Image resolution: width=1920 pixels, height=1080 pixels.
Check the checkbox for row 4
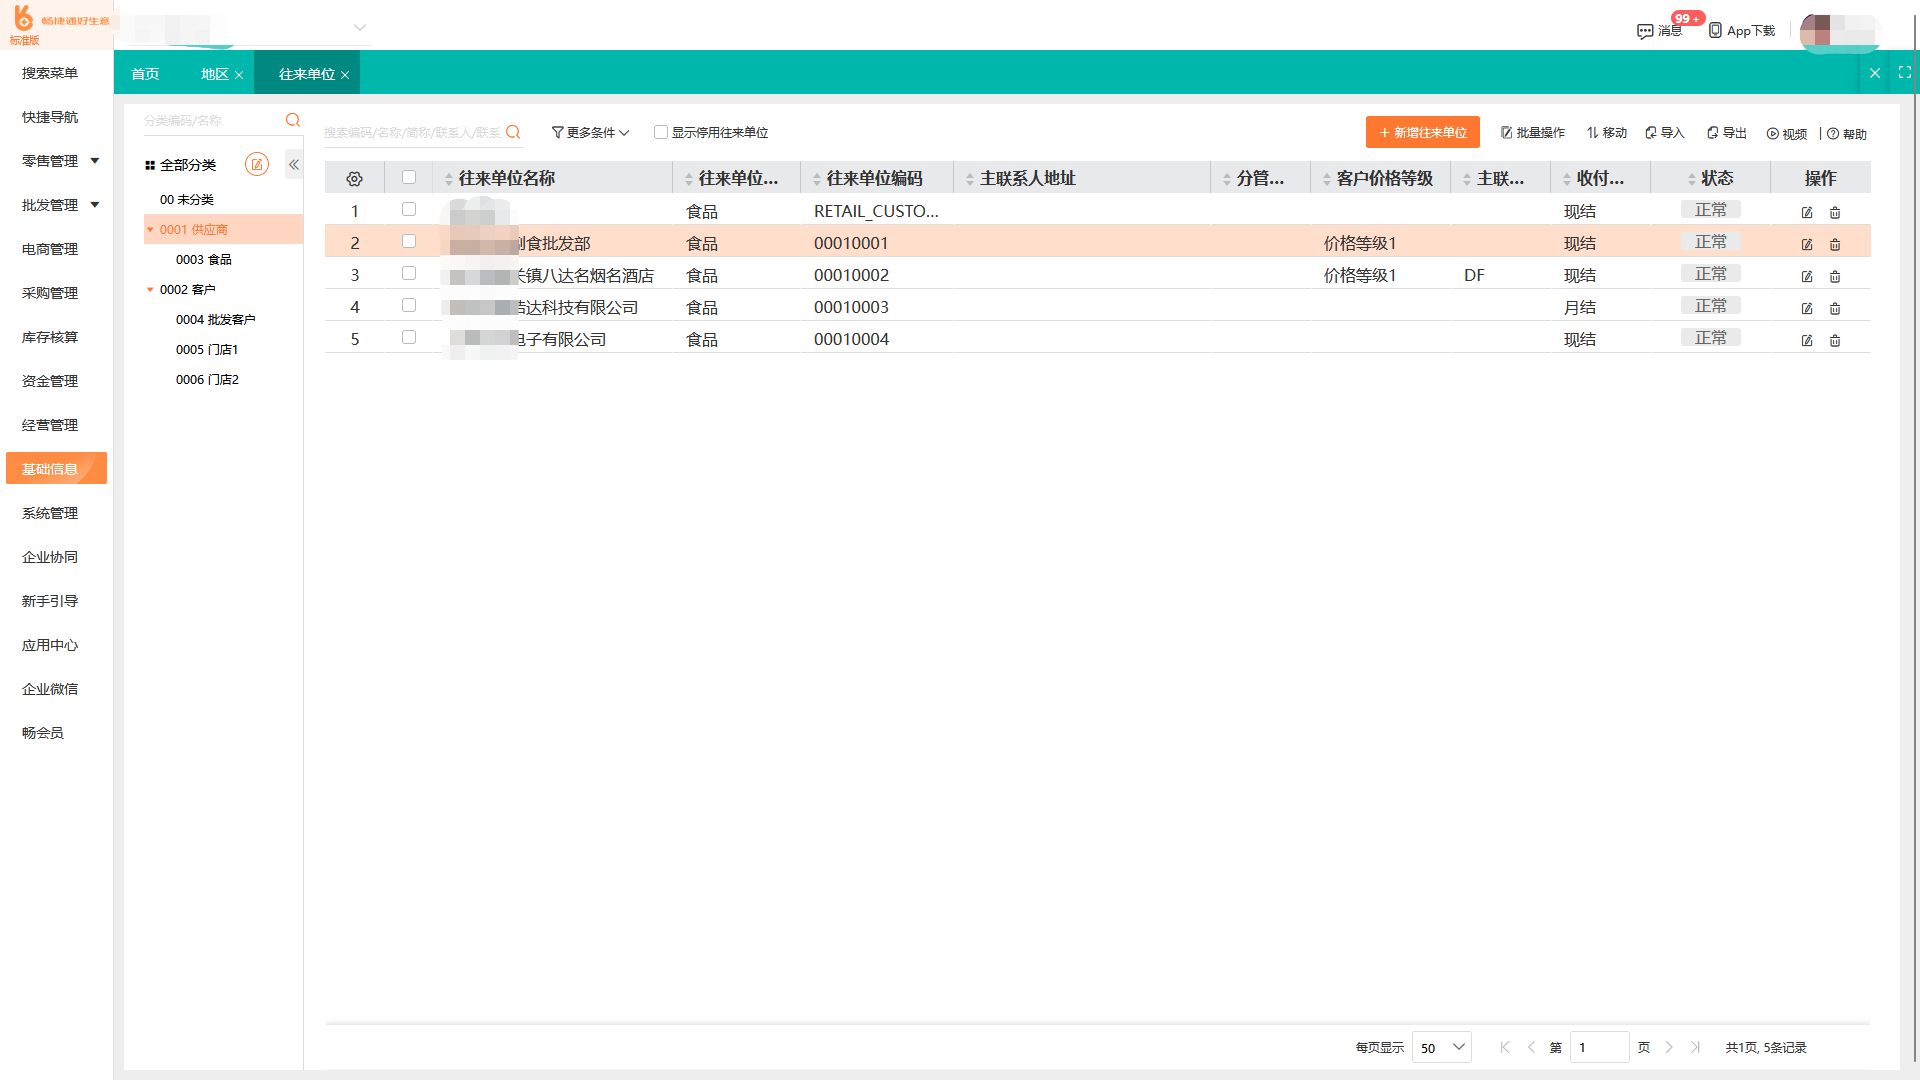[410, 305]
